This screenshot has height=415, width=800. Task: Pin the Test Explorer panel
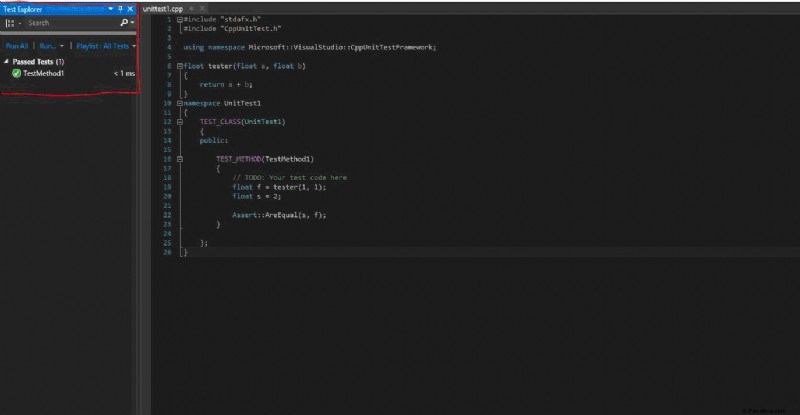pos(120,8)
